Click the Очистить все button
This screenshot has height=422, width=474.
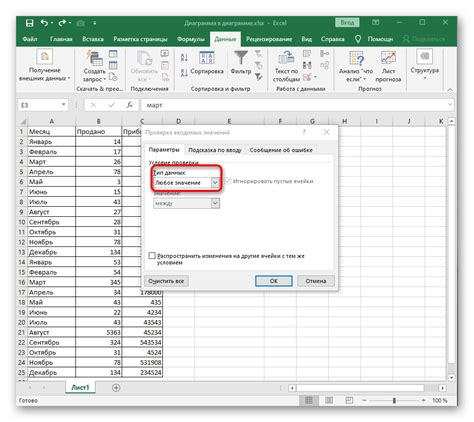click(166, 281)
